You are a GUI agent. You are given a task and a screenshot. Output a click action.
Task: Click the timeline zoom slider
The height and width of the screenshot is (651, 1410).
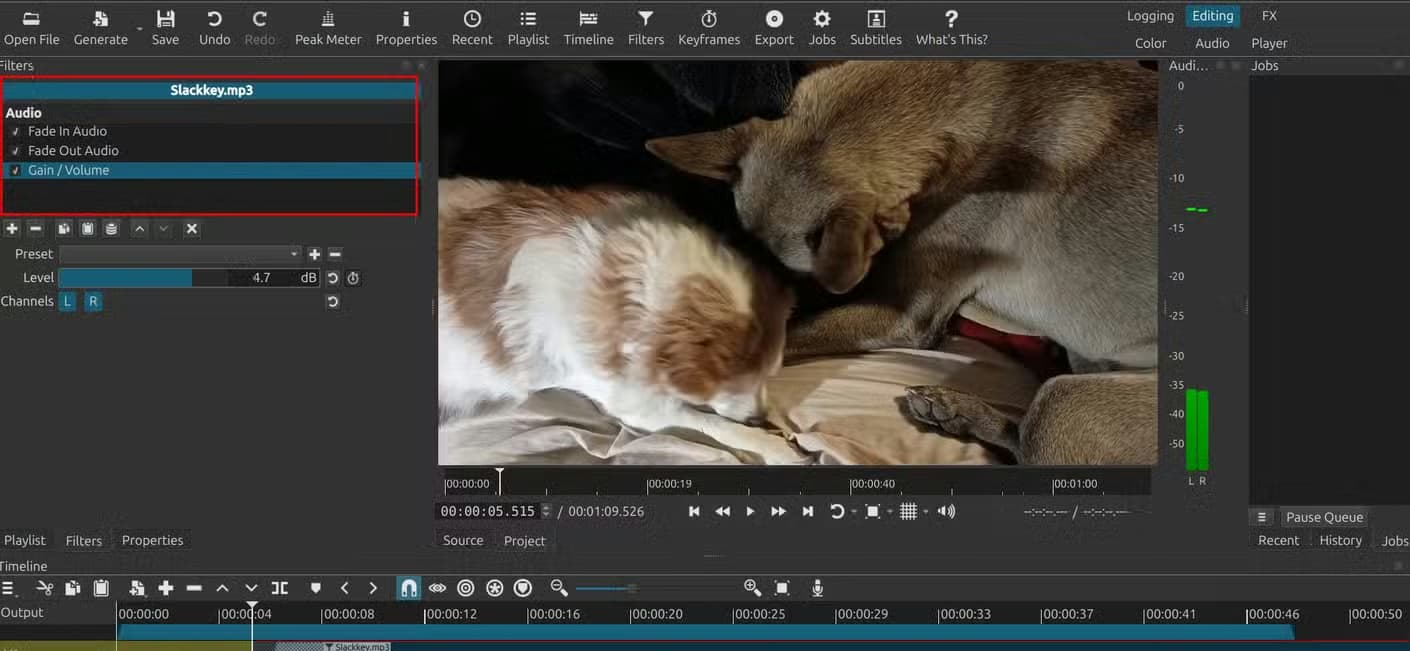click(x=655, y=588)
